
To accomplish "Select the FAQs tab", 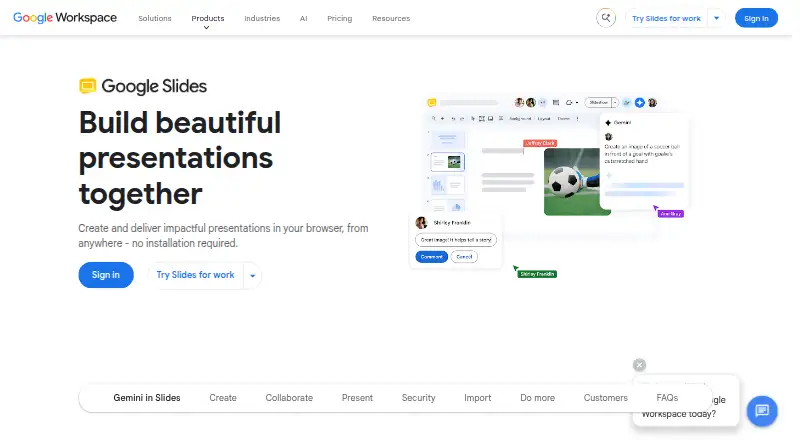I will click(x=667, y=398).
